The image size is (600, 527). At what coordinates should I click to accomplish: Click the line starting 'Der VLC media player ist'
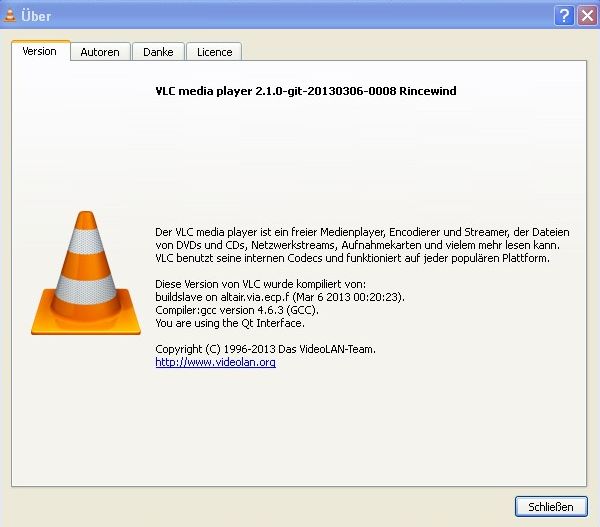pos(363,232)
